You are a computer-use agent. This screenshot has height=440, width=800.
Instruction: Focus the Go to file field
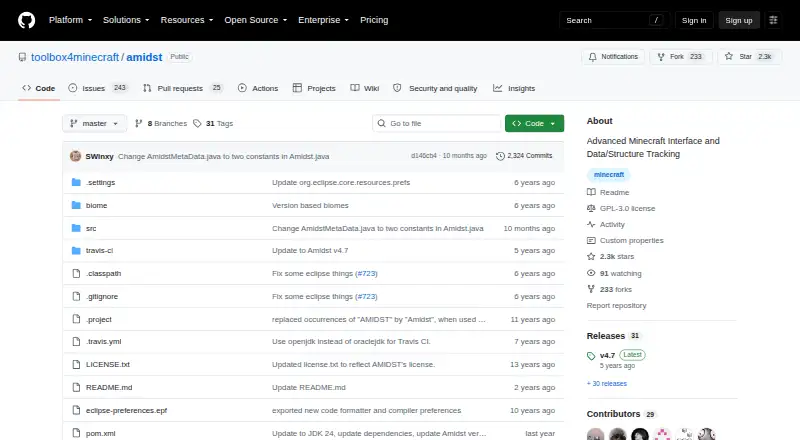[x=436, y=124]
